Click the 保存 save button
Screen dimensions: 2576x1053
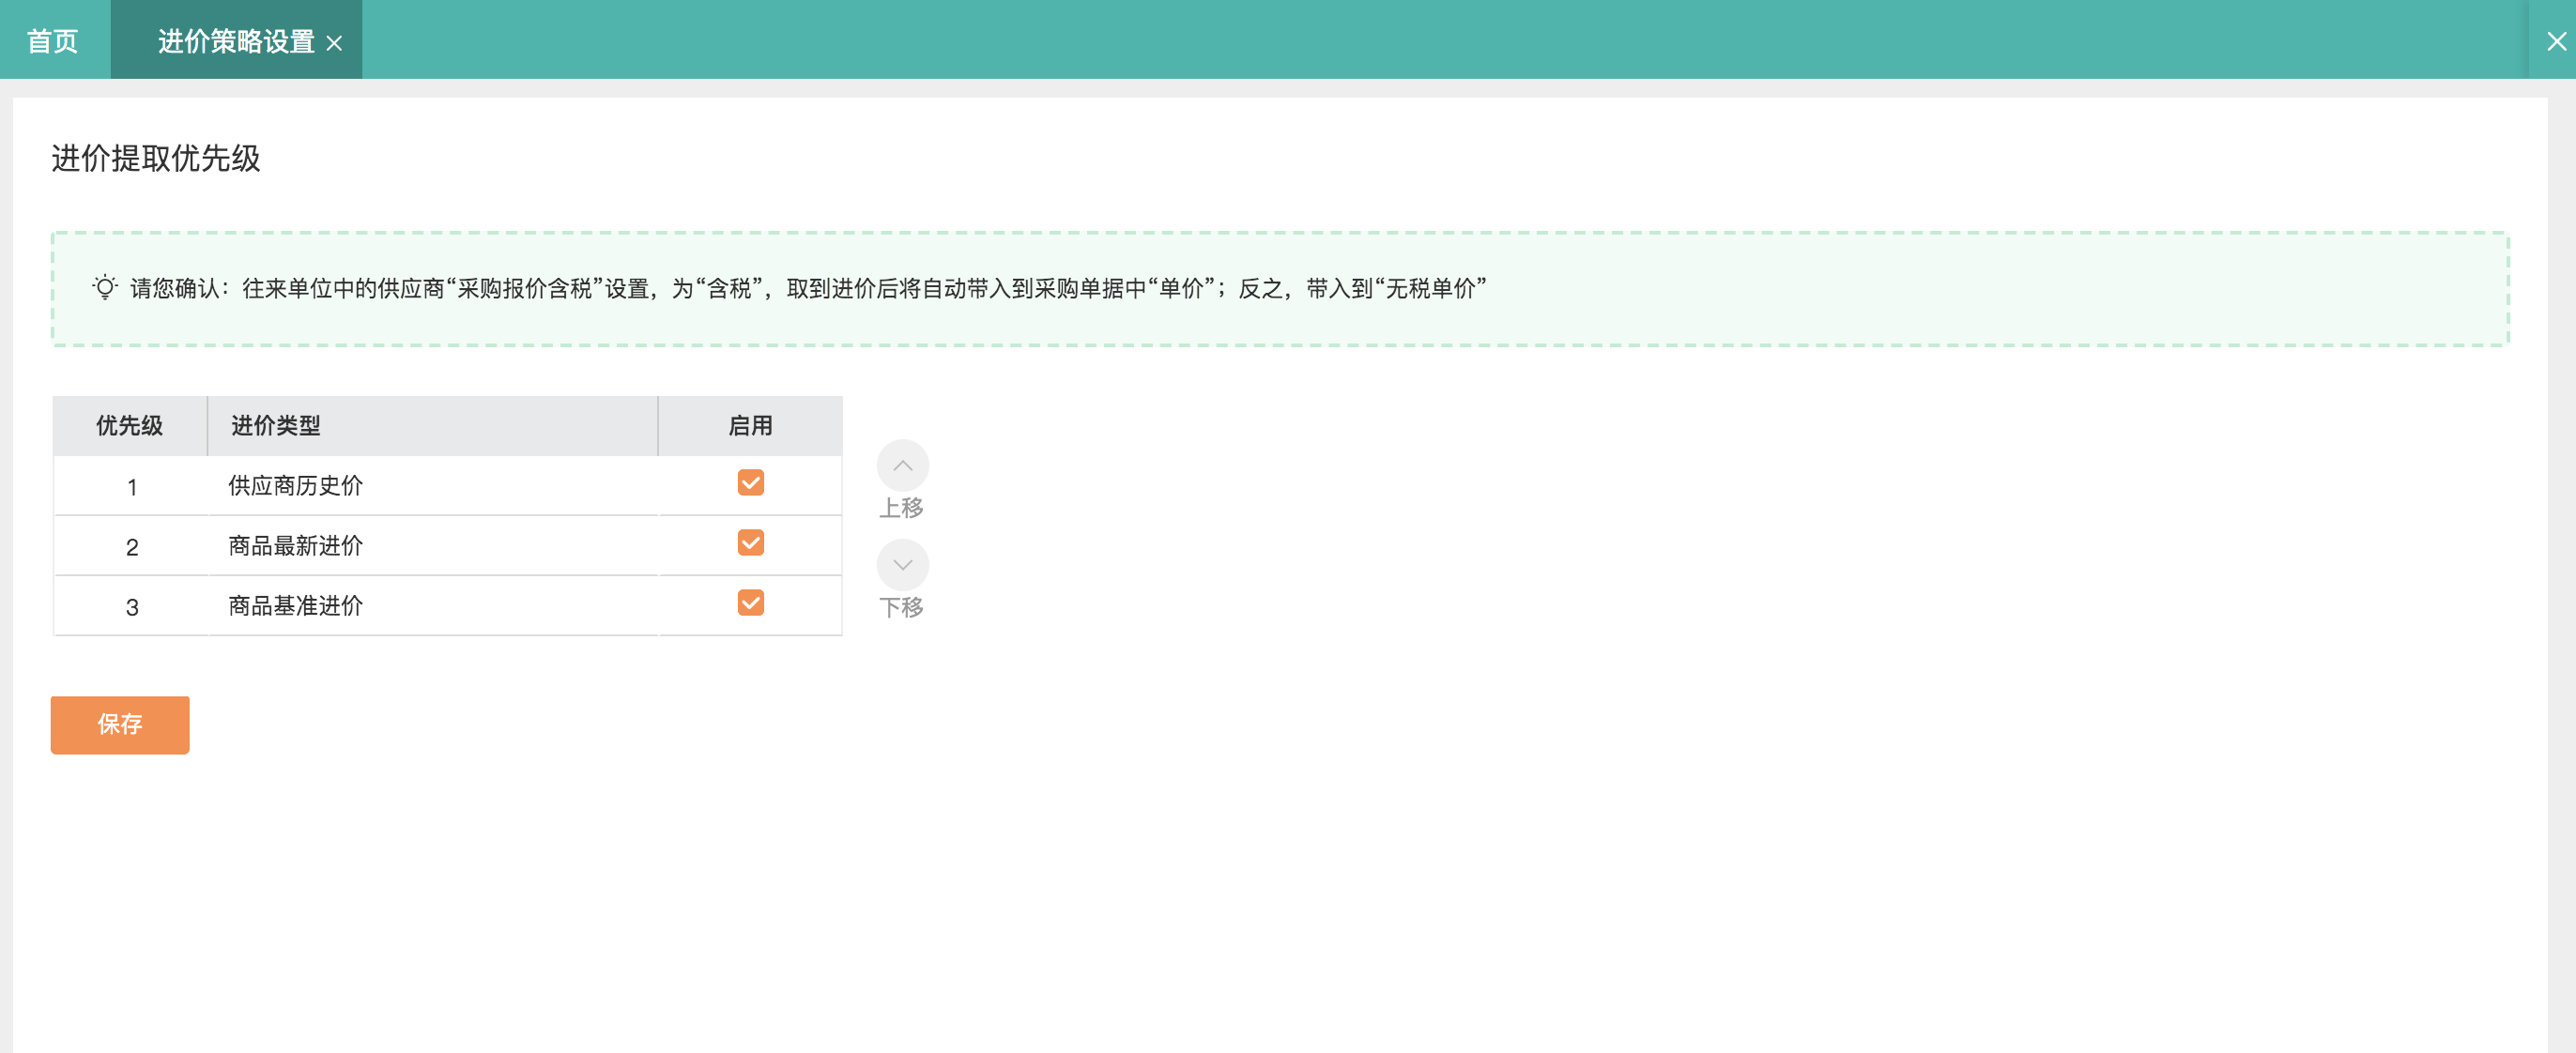click(x=120, y=723)
